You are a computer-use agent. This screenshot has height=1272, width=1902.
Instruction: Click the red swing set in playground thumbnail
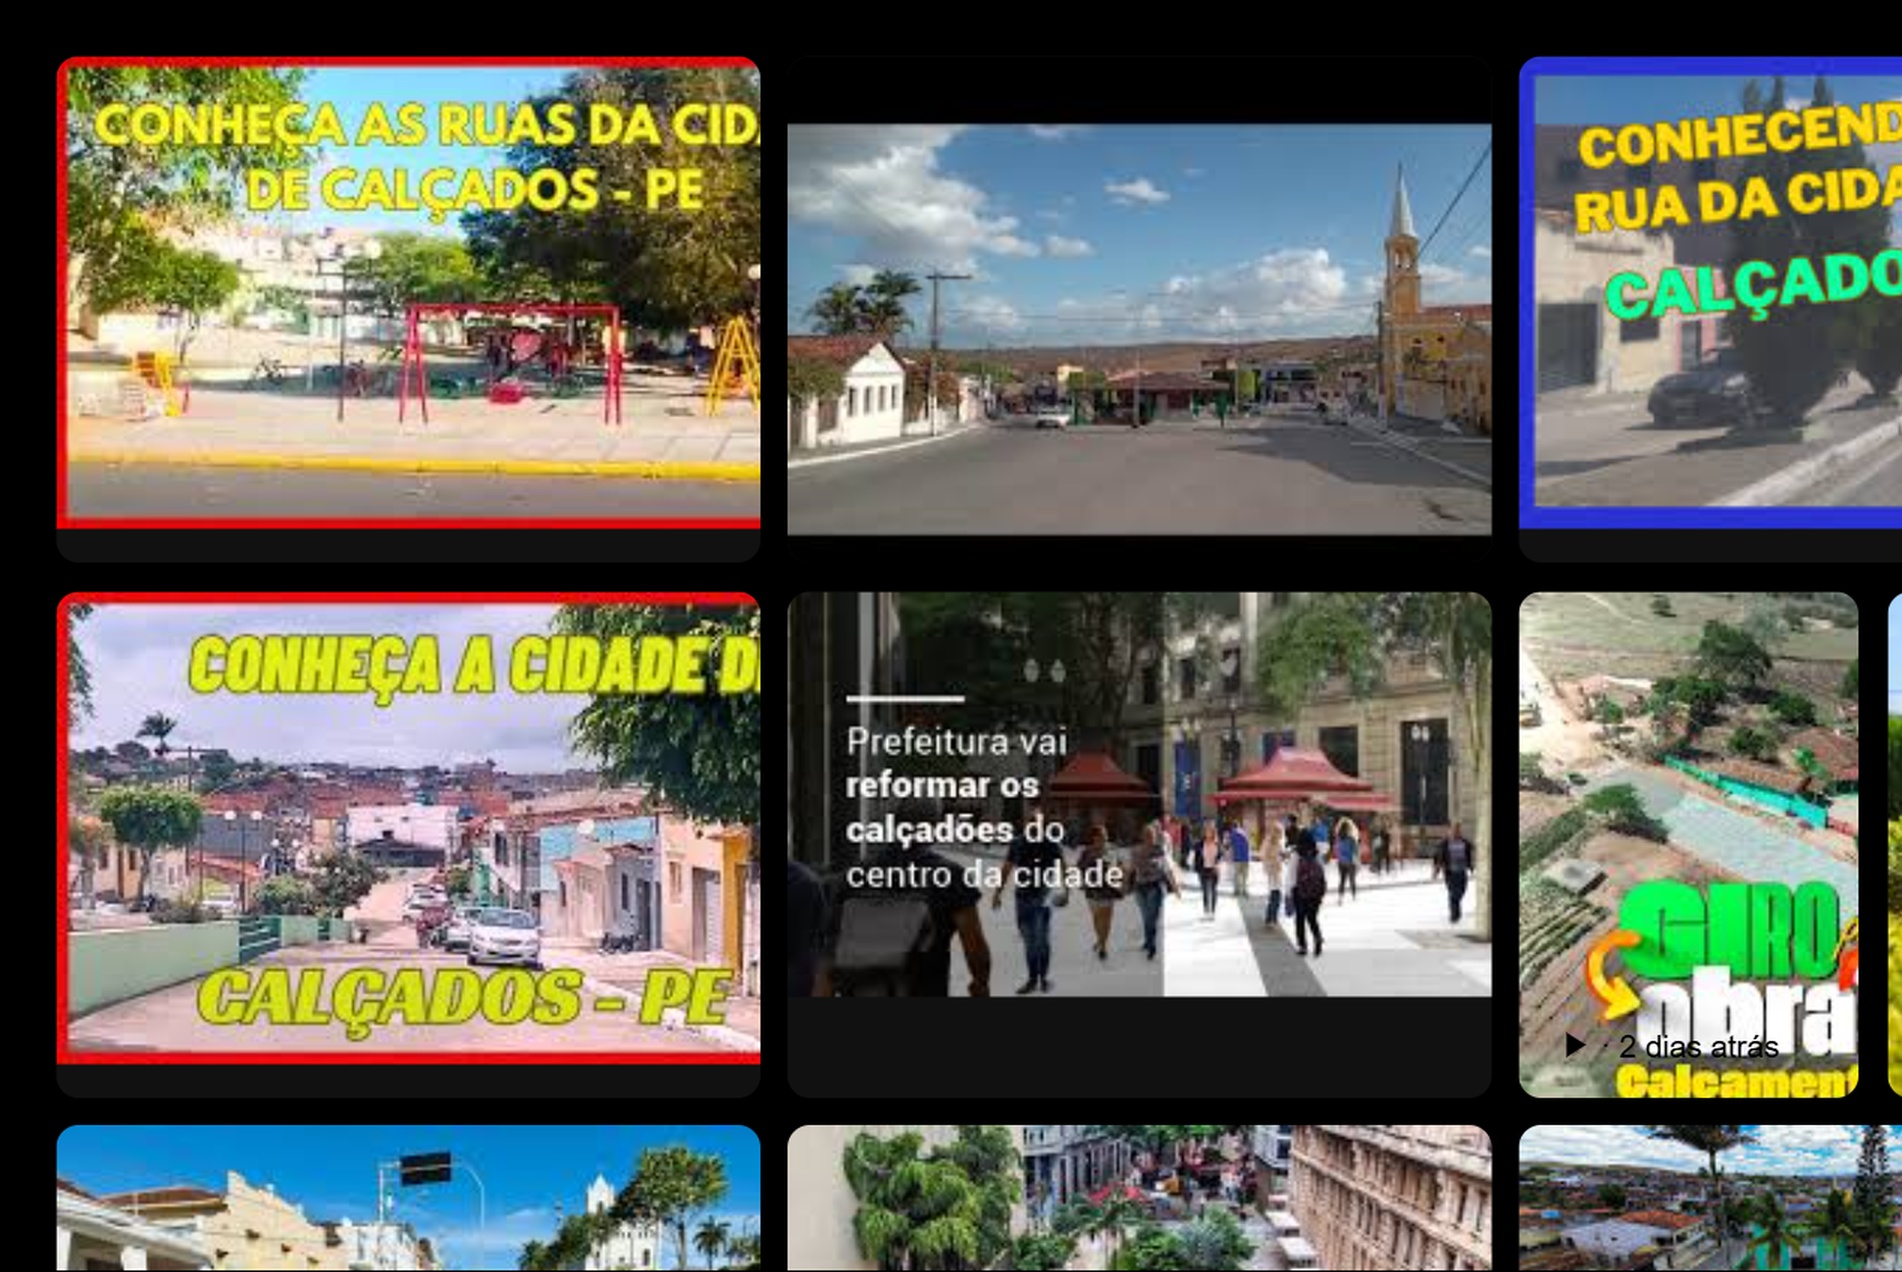[x=511, y=360]
